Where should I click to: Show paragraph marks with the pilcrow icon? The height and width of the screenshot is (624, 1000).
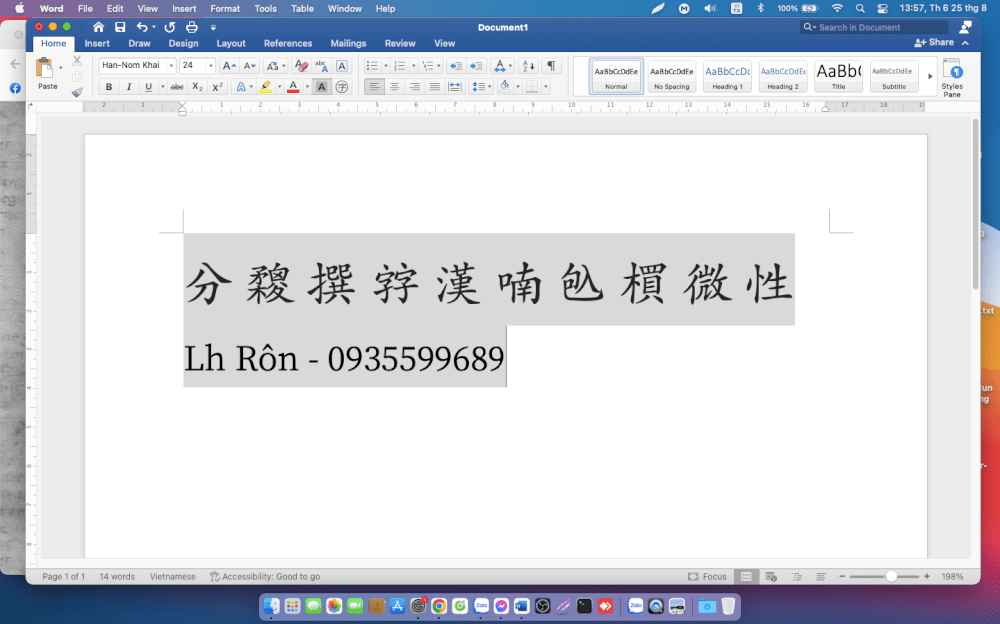[551, 66]
